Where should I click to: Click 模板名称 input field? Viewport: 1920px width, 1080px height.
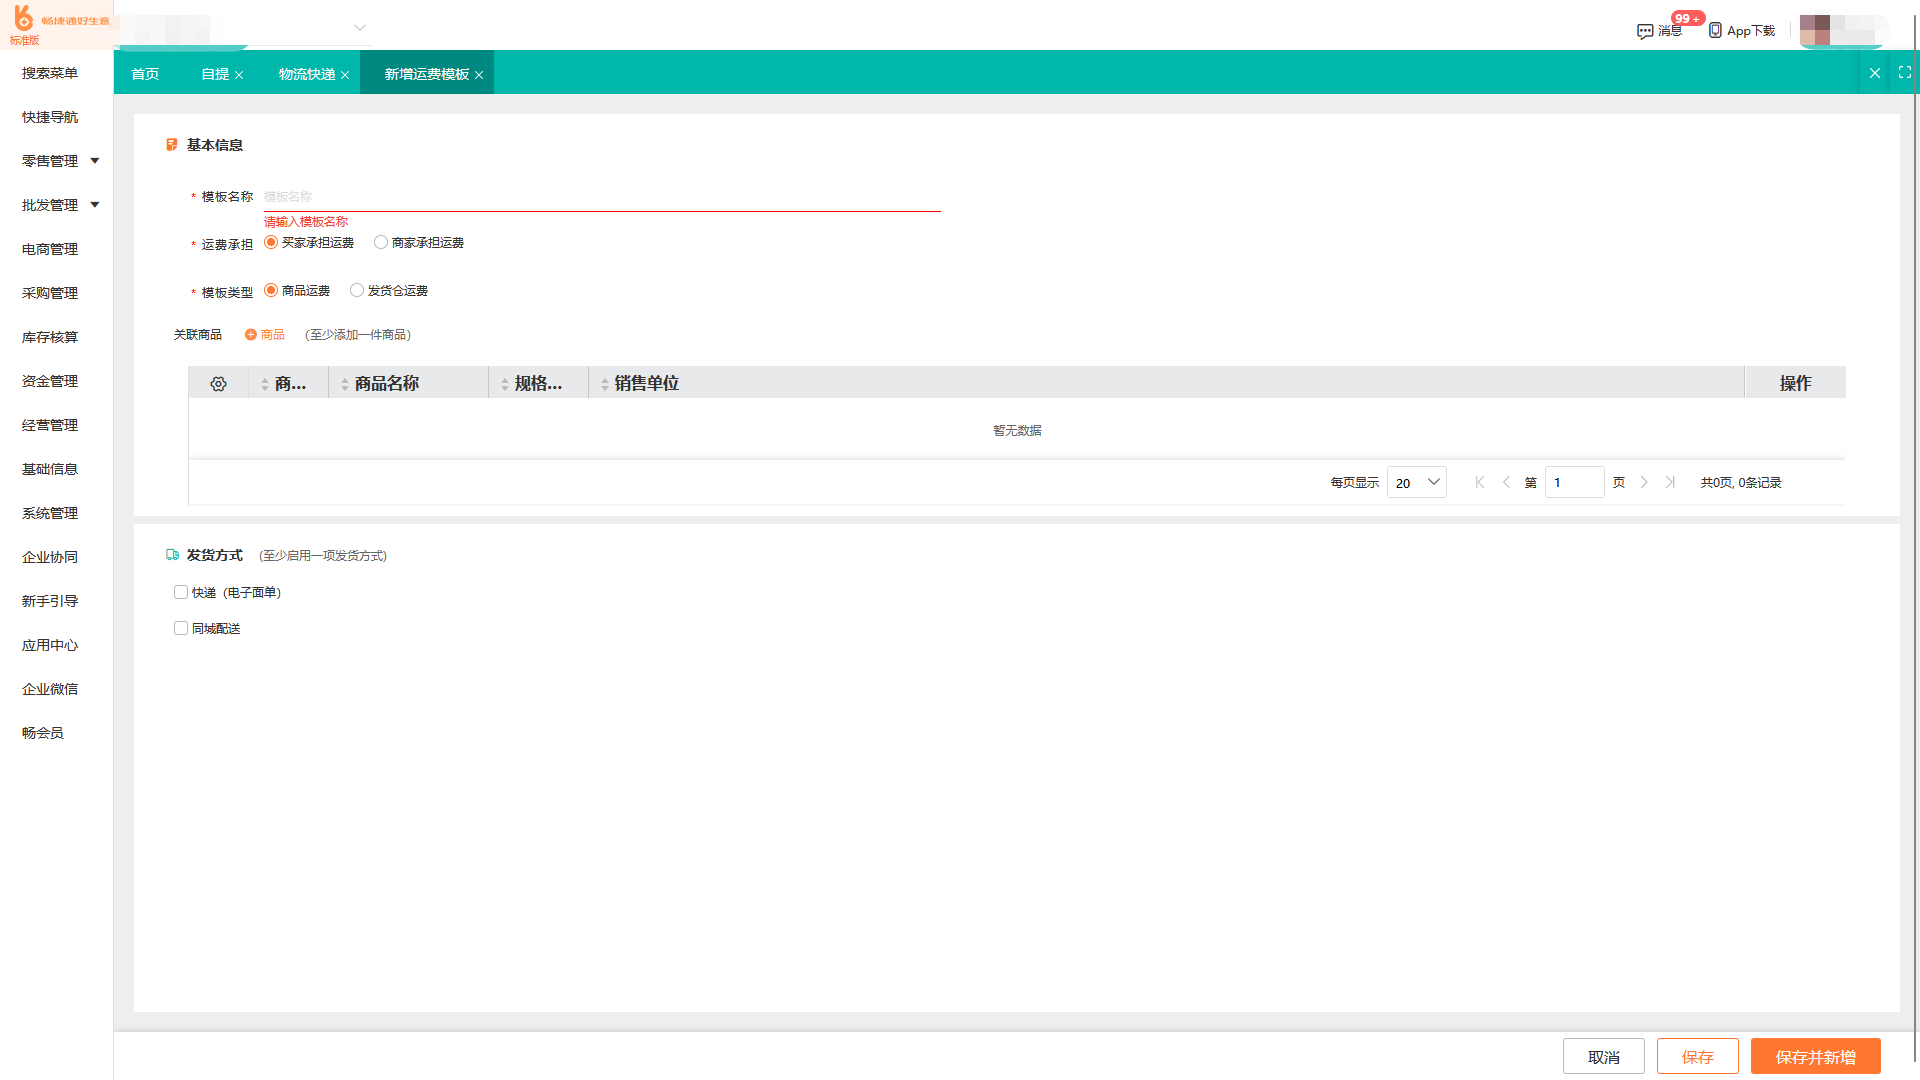click(601, 195)
